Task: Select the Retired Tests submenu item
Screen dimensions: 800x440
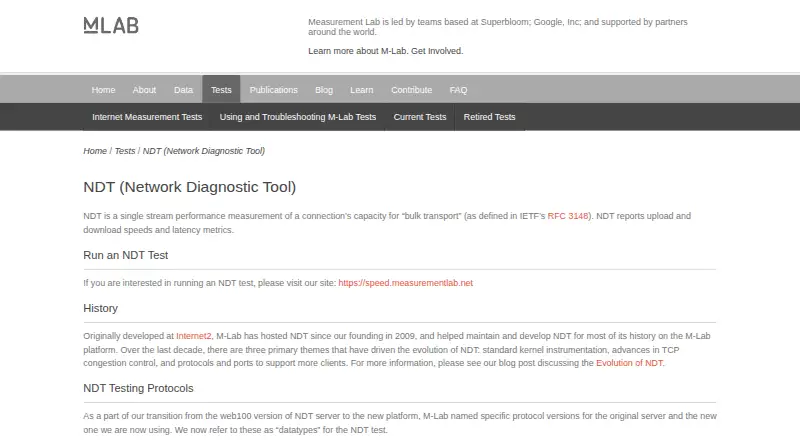Action: [489, 117]
